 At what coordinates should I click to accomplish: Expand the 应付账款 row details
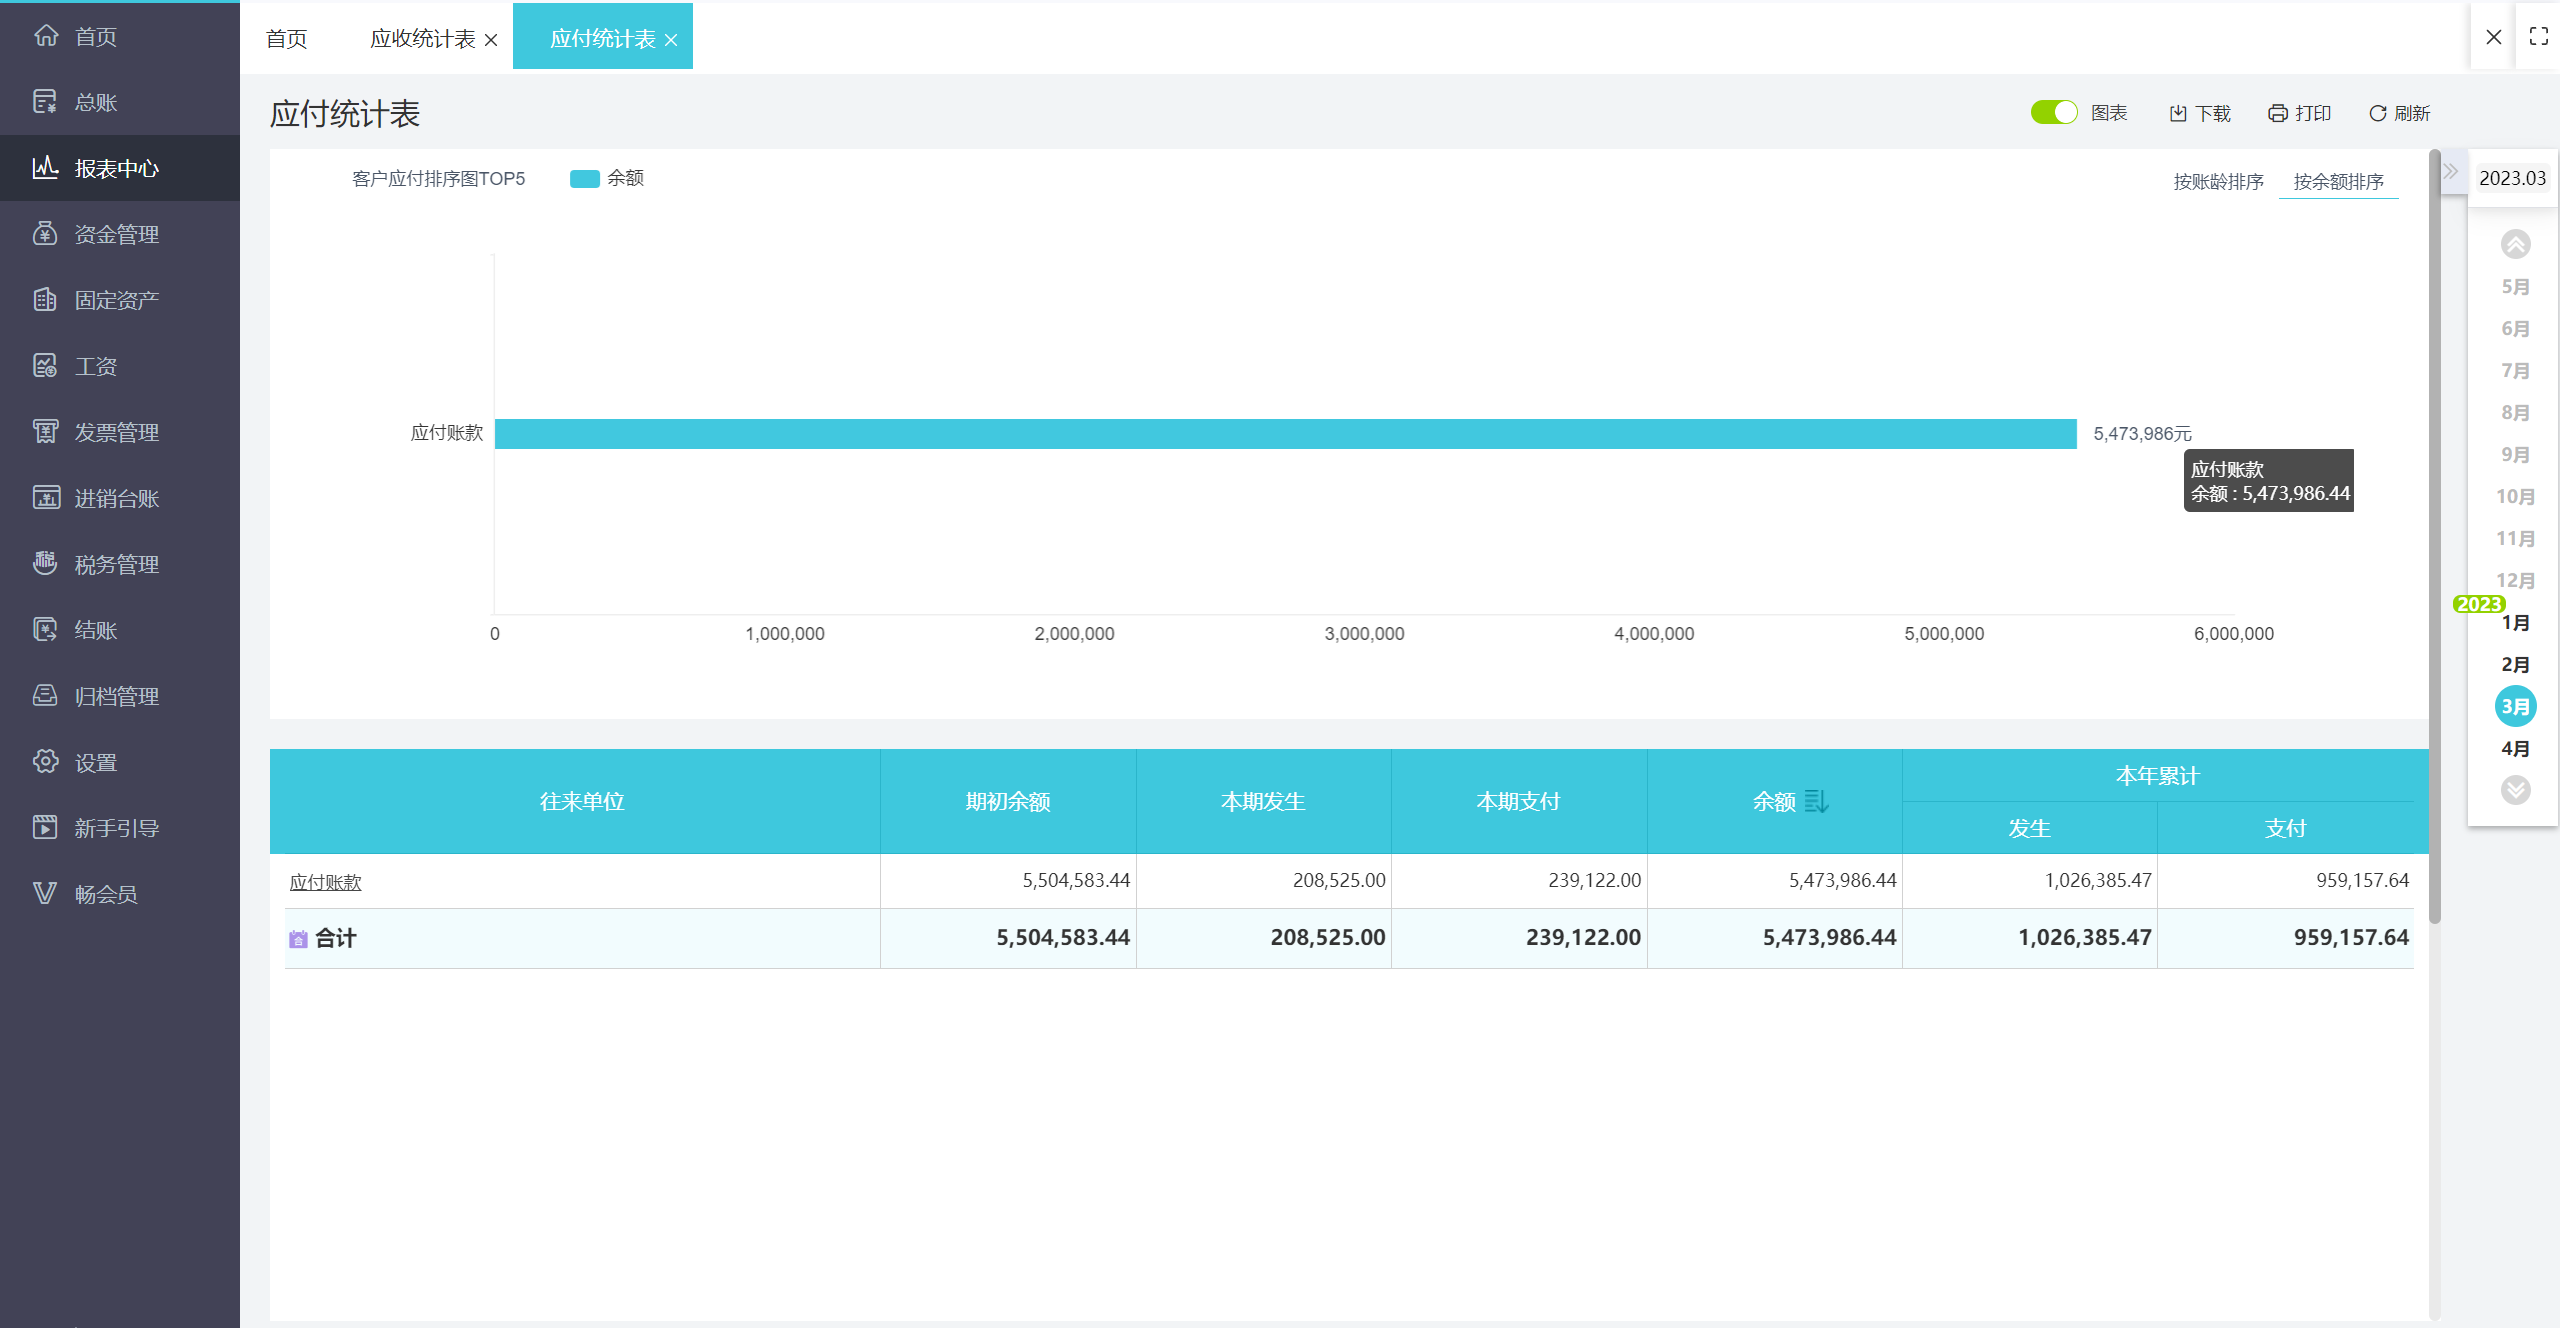(x=327, y=879)
